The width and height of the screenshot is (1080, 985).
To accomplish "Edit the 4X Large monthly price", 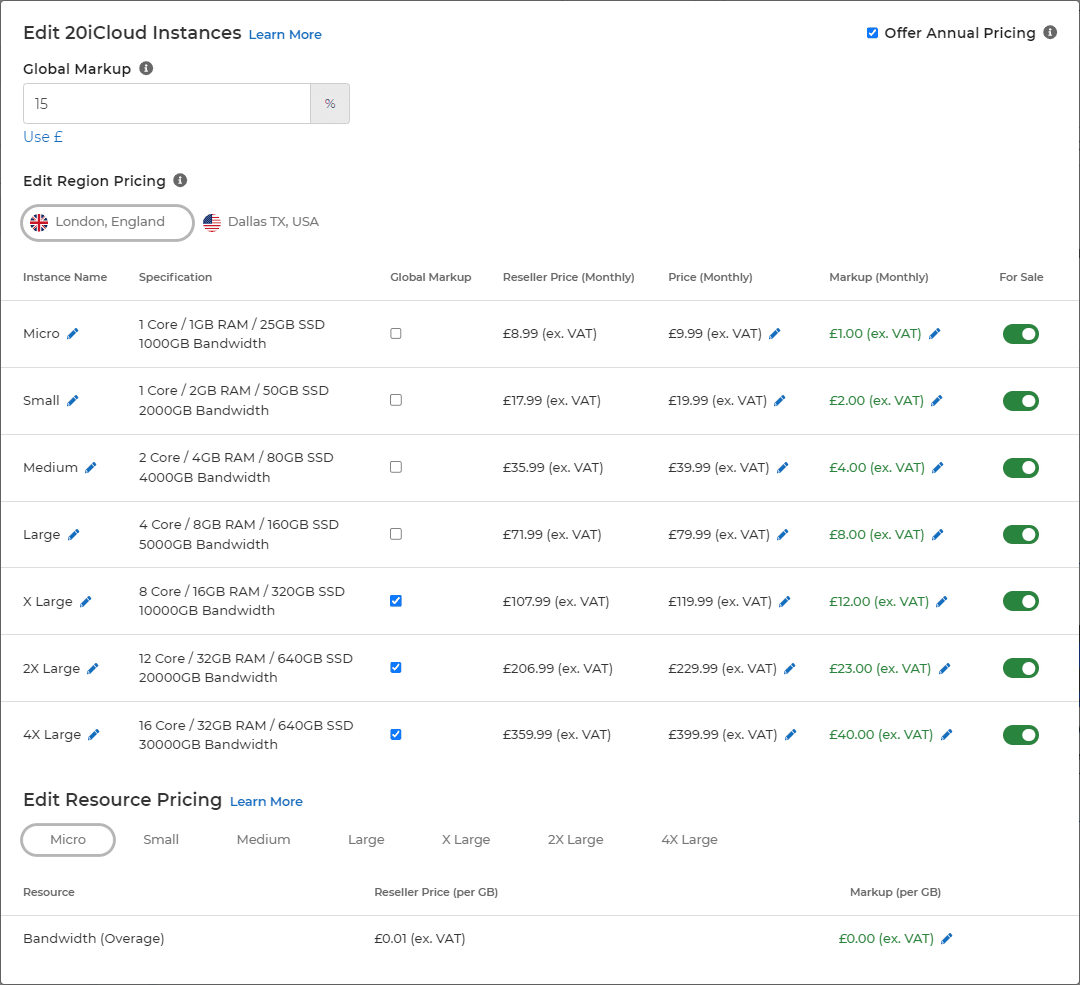I will 792,734.
